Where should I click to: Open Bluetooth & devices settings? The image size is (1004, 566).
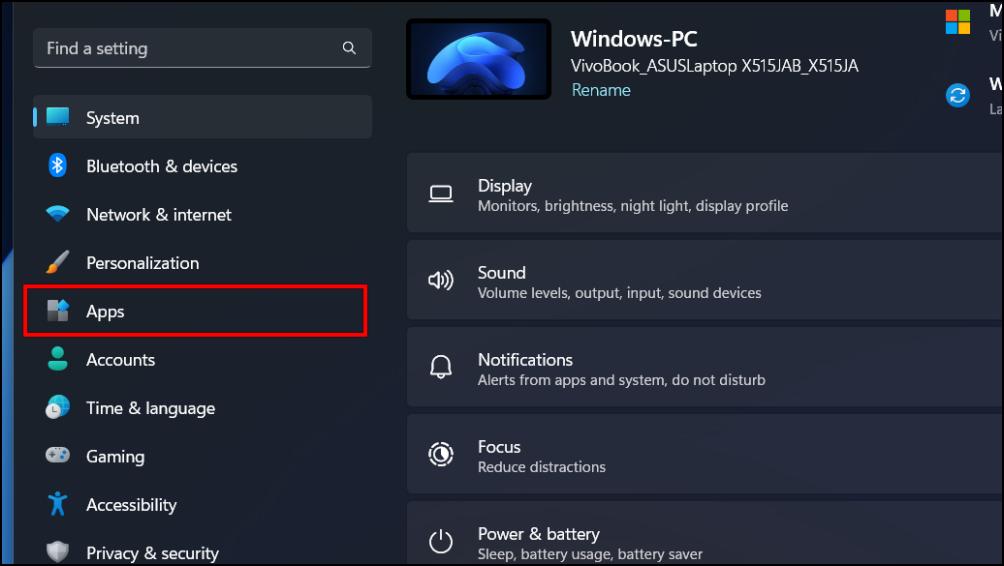point(202,166)
